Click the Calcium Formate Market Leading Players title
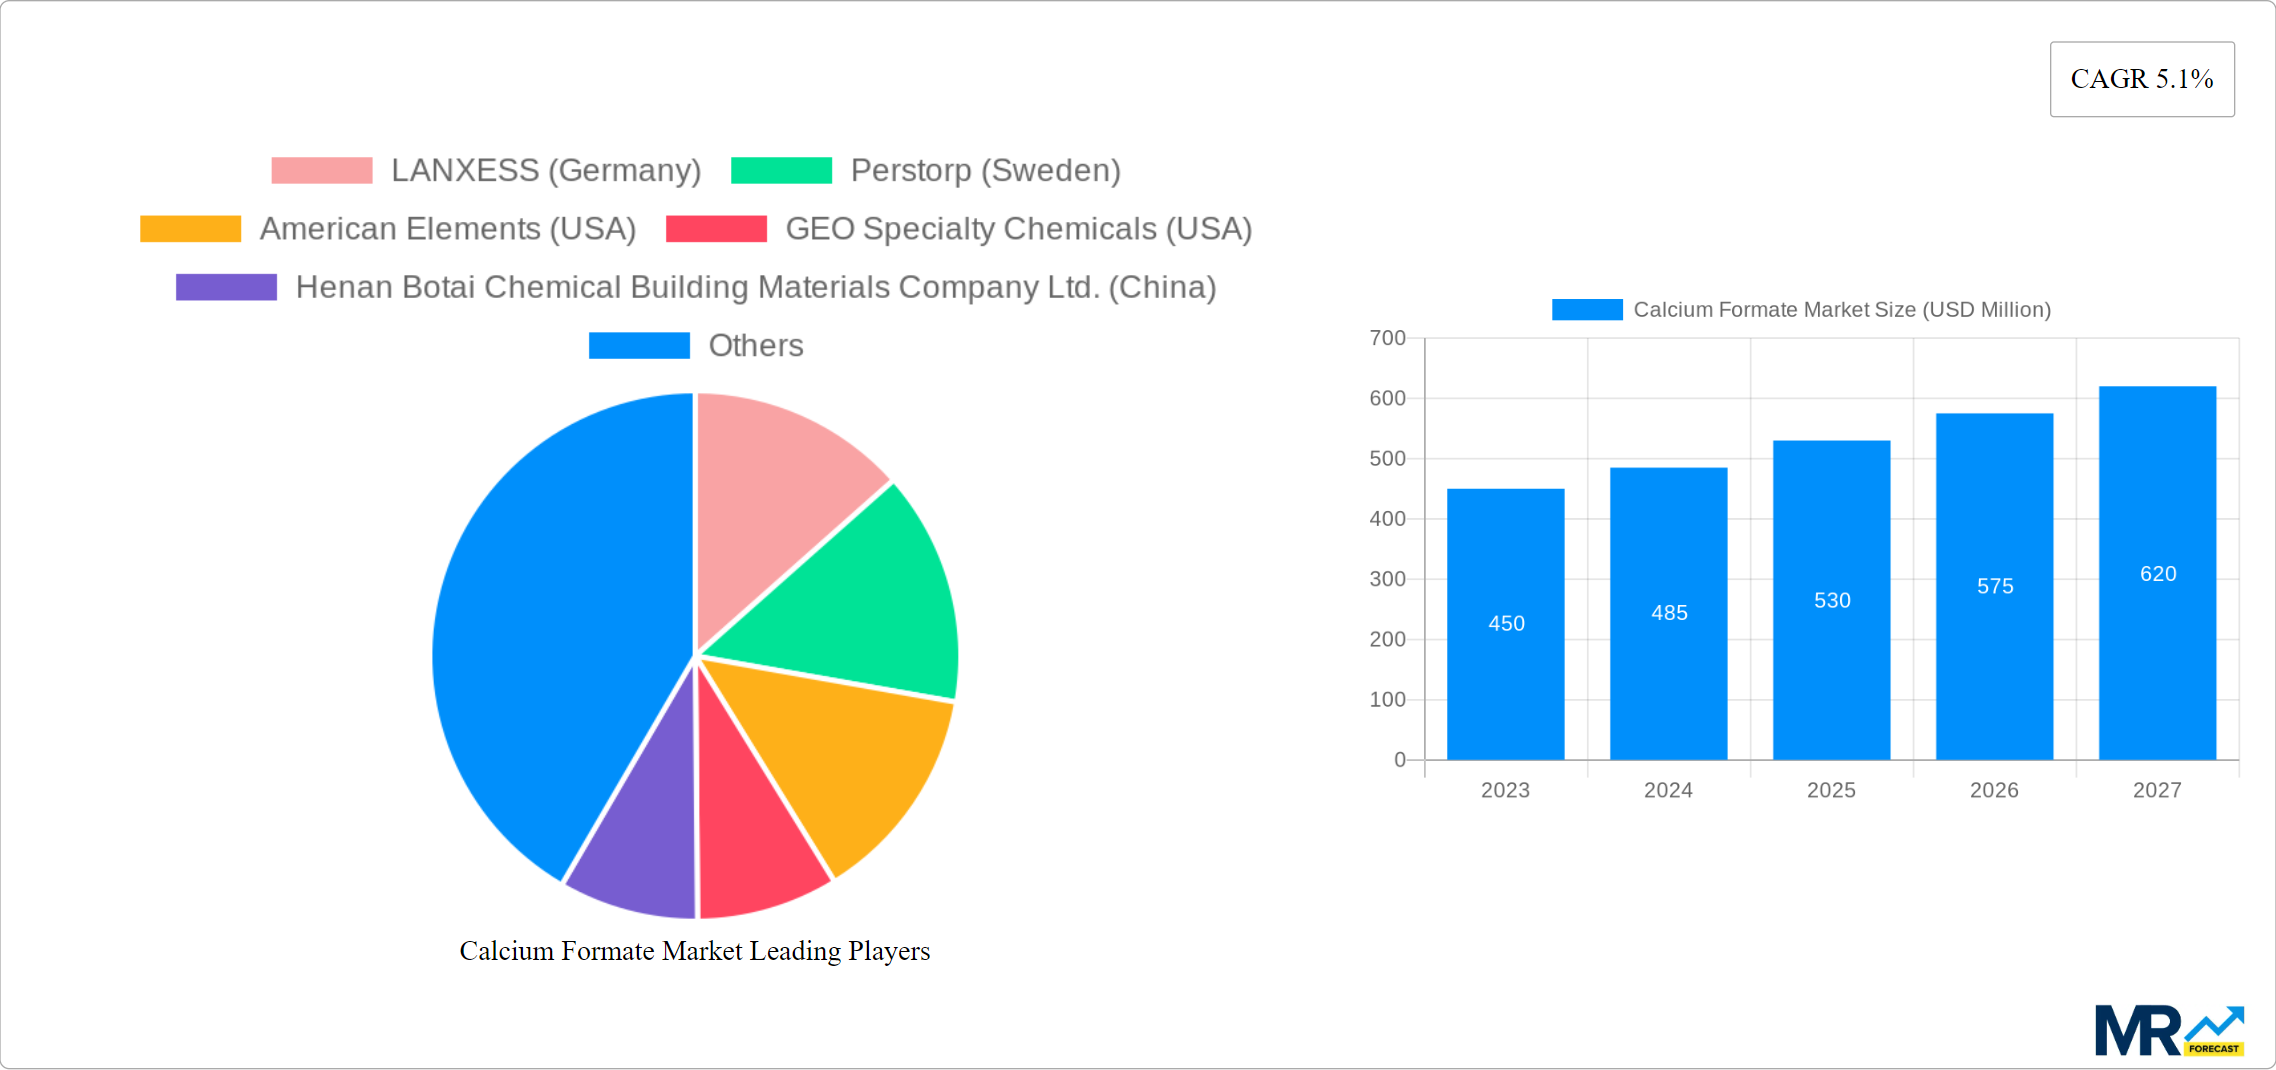The height and width of the screenshot is (1070, 2276). (x=695, y=951)
